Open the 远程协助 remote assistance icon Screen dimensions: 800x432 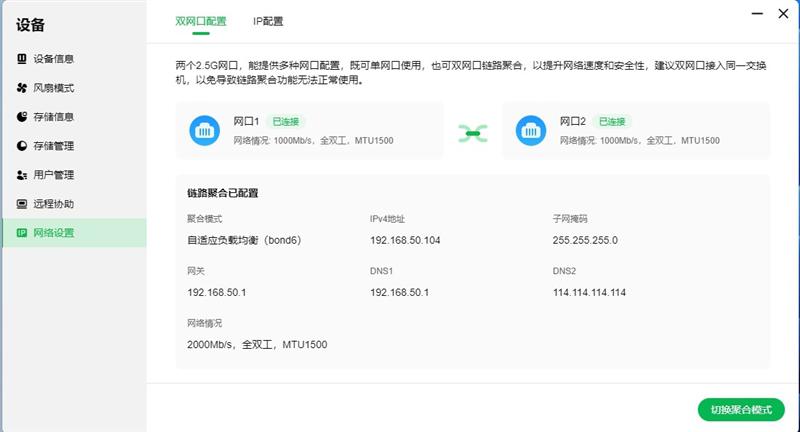point(23,204)
